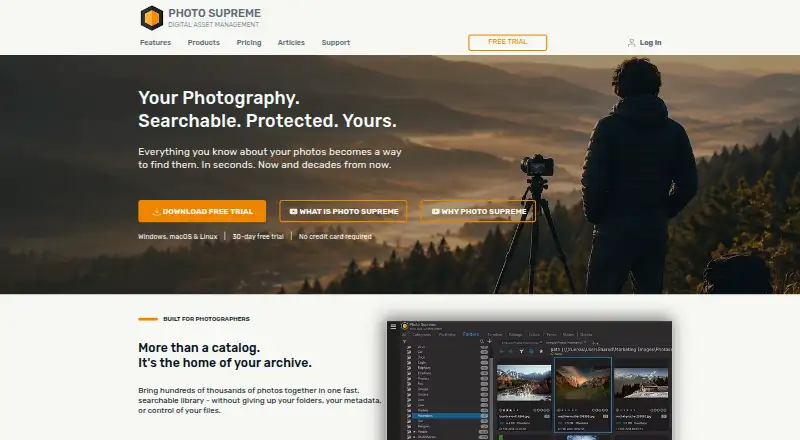Click the 'Your Photography.' headline

point(219,98)
